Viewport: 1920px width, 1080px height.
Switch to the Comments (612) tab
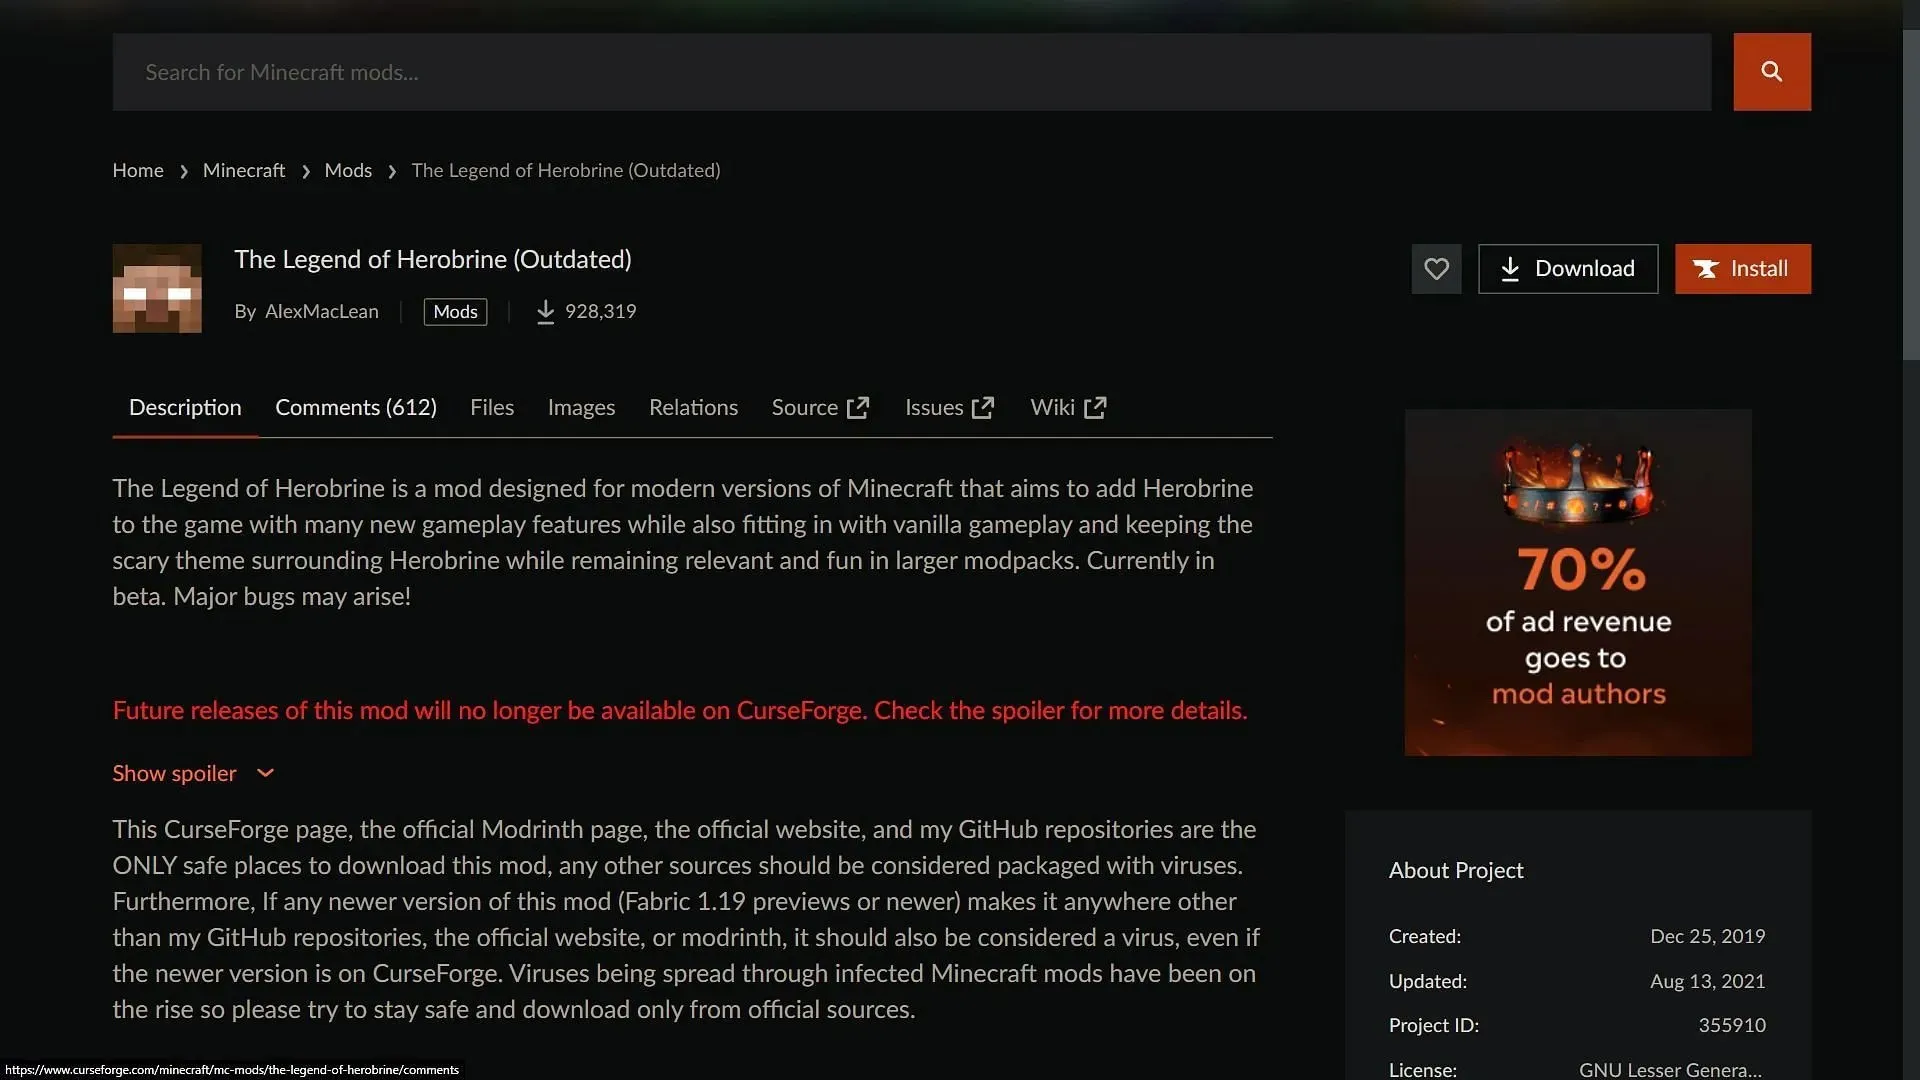[355, 407]
